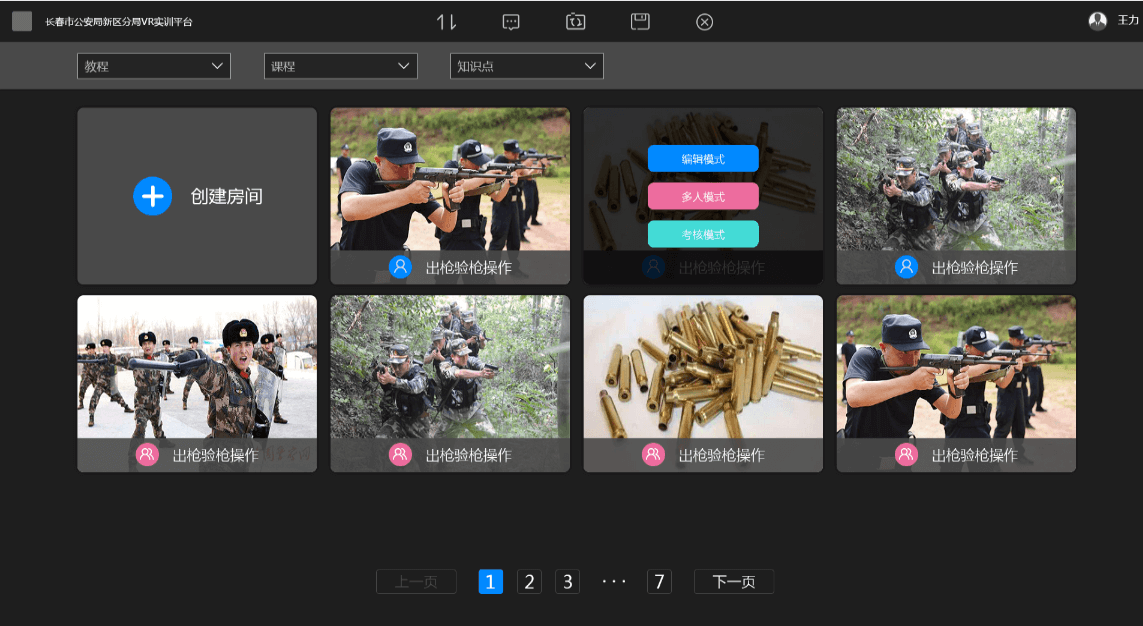Click the user avatar icon beside 王力
This screenshot has width=1143, height=626.
[1098, 21]
